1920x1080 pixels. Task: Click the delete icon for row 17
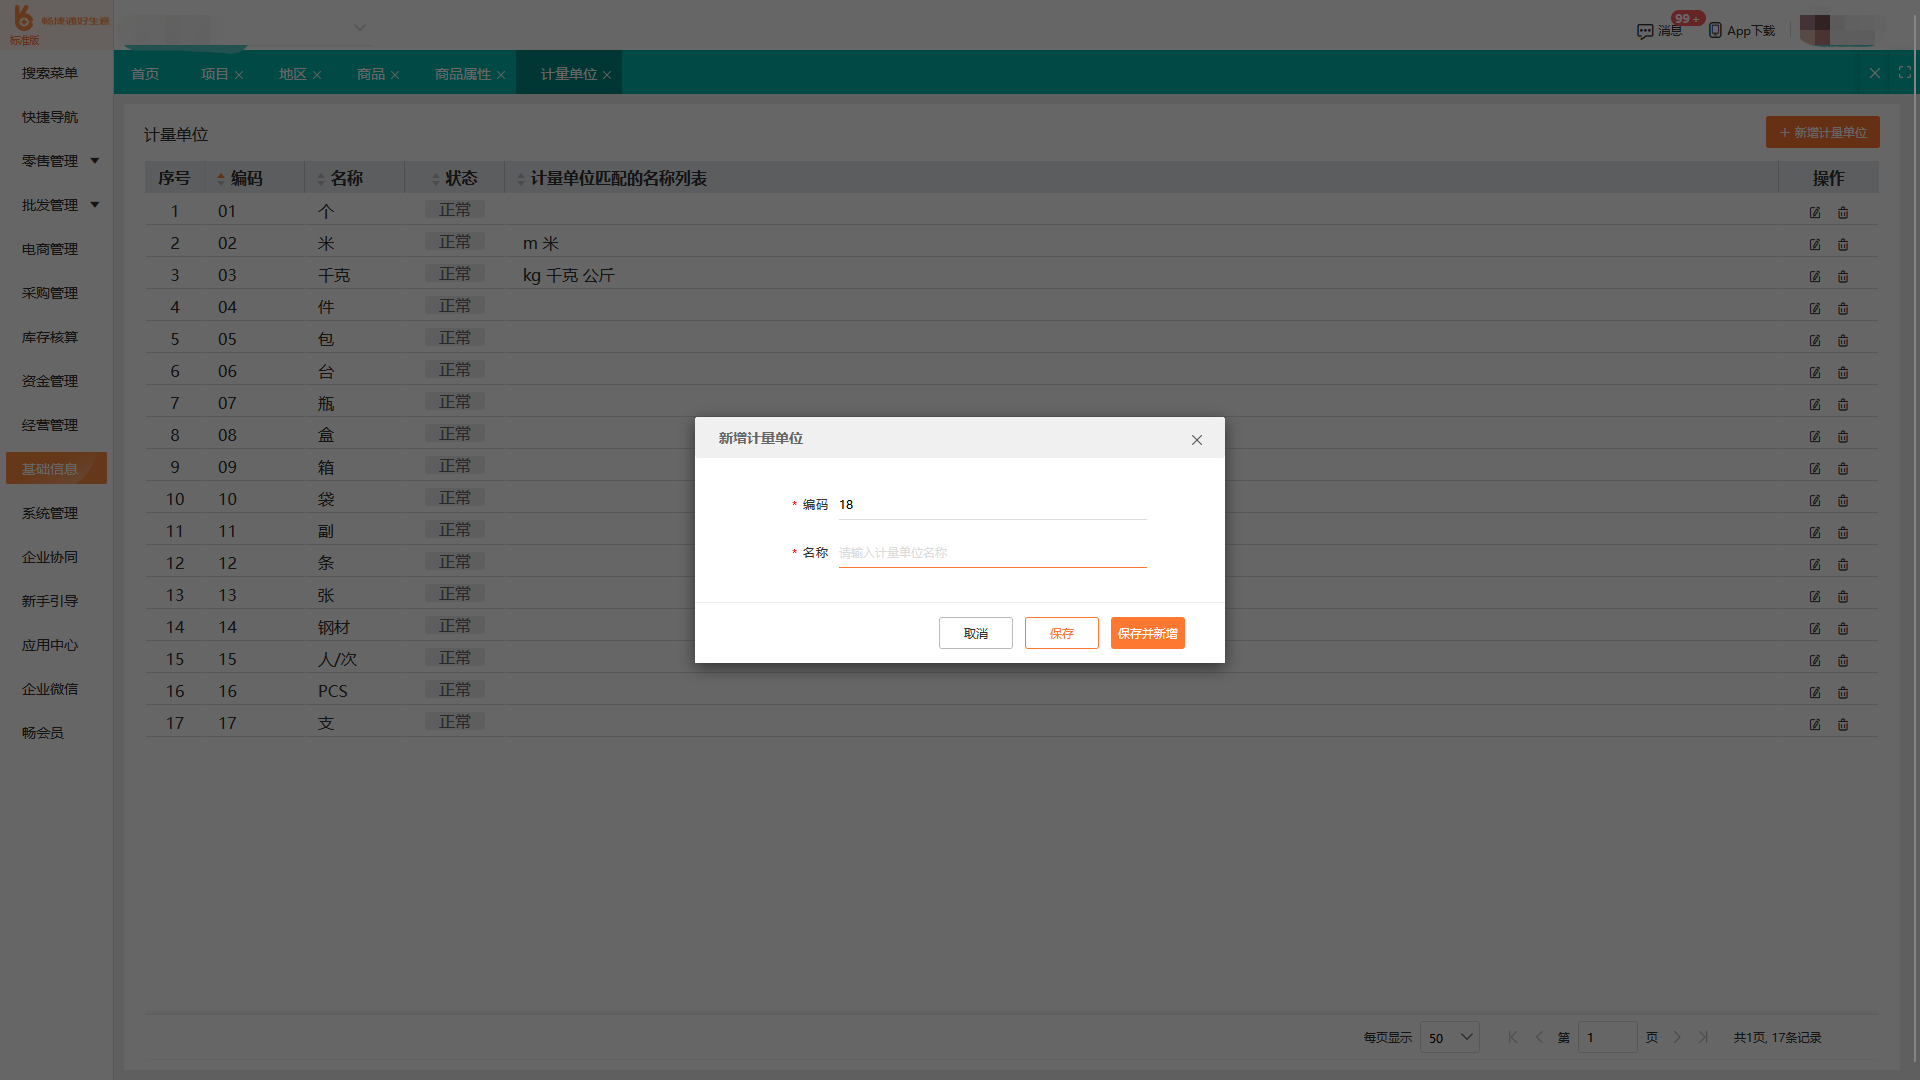1842,723
